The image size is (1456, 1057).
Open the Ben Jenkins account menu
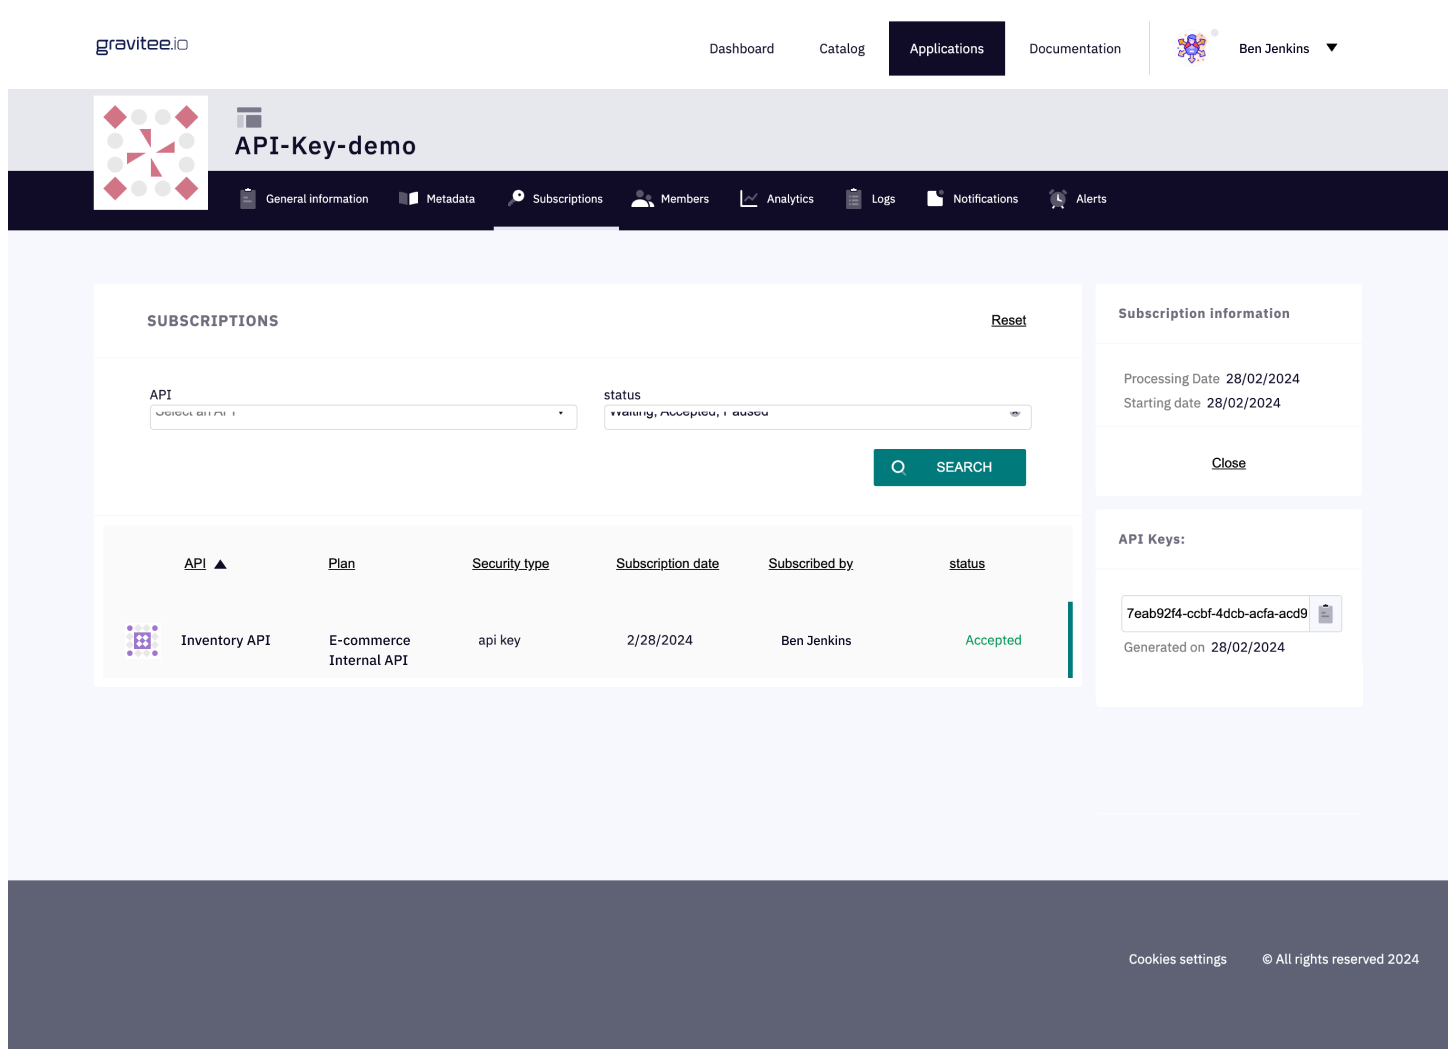point(1288,48)
